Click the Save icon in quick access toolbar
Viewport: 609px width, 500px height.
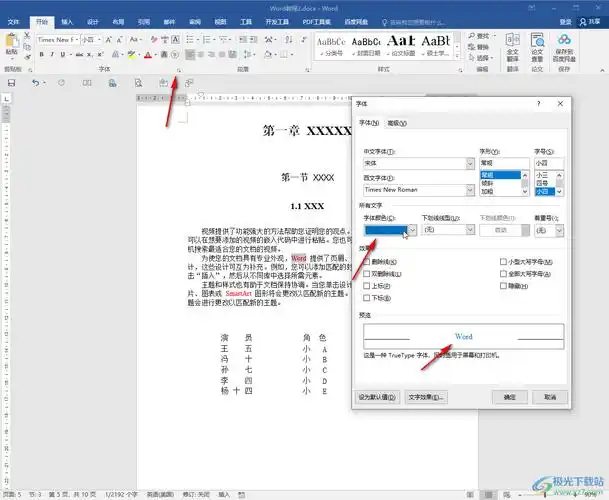(11, 82)
